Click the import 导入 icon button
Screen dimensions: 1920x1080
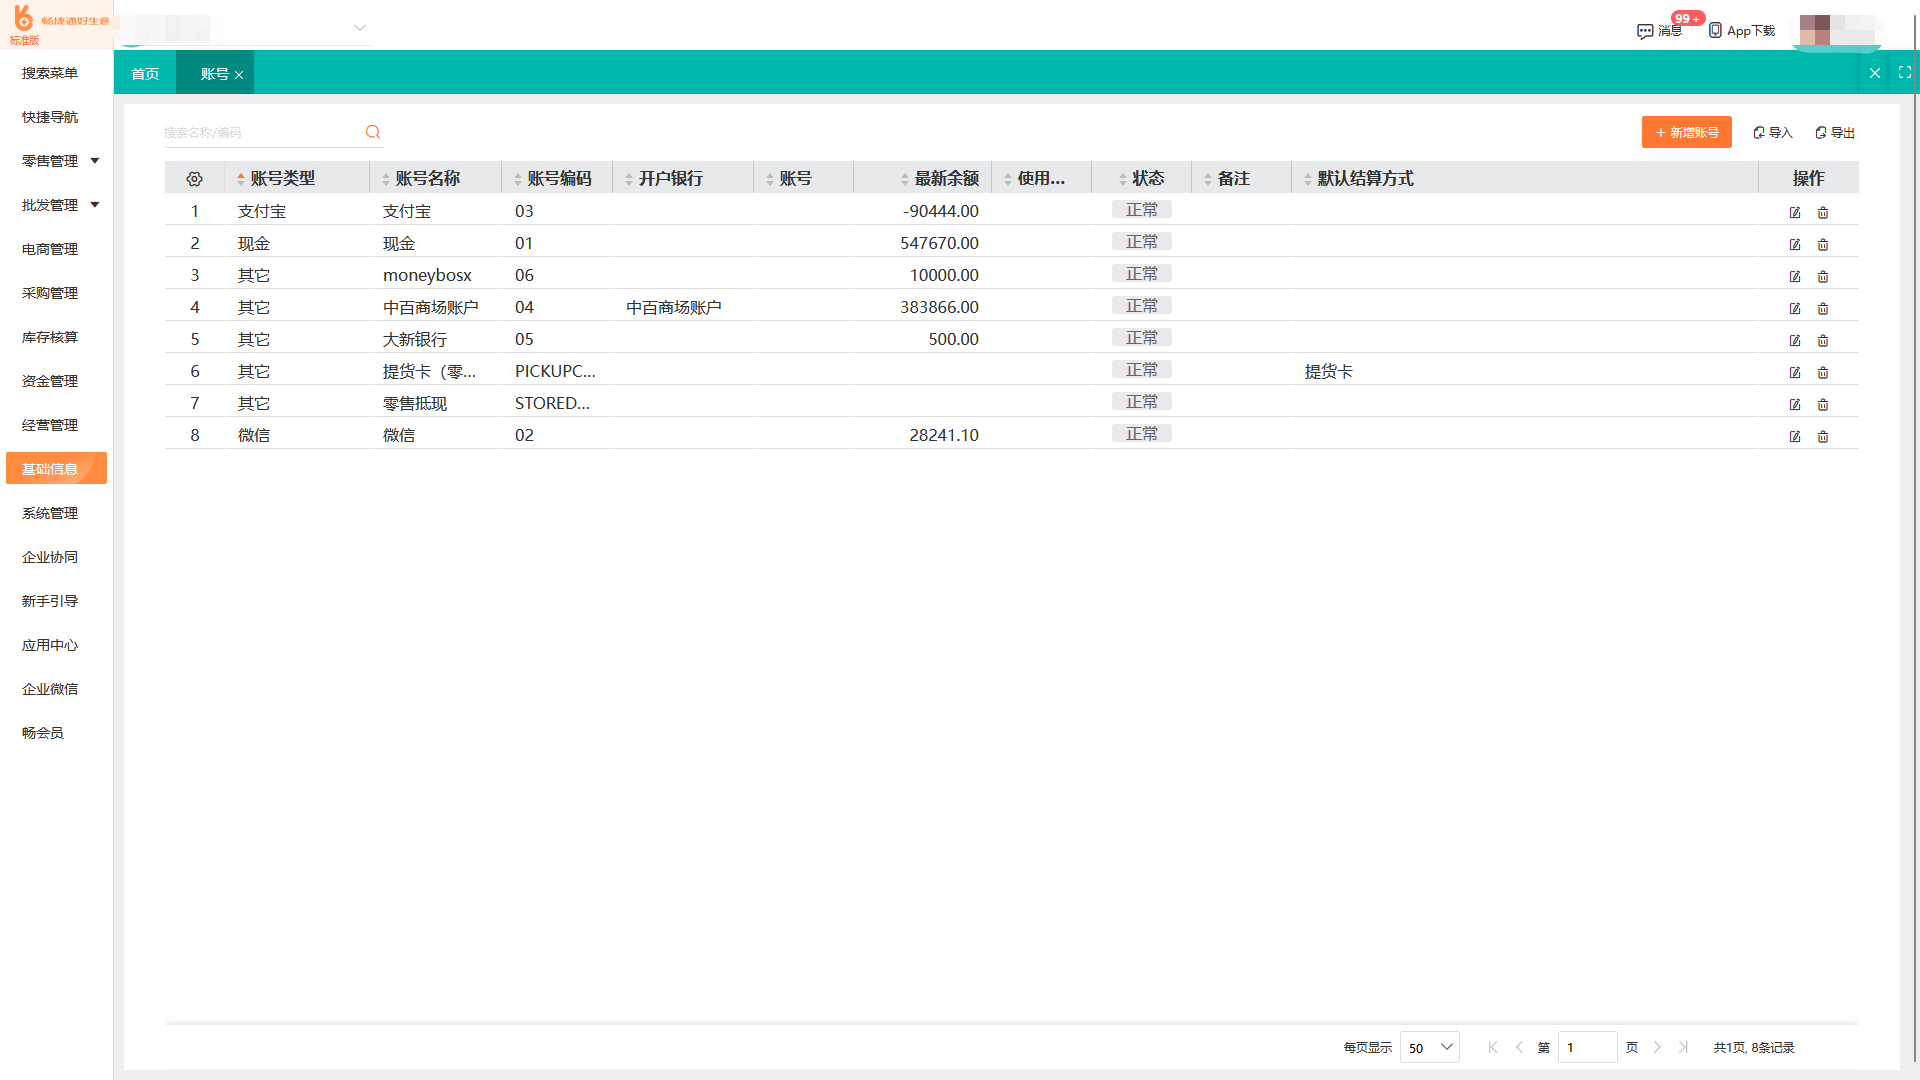(x=1774, y=132)
